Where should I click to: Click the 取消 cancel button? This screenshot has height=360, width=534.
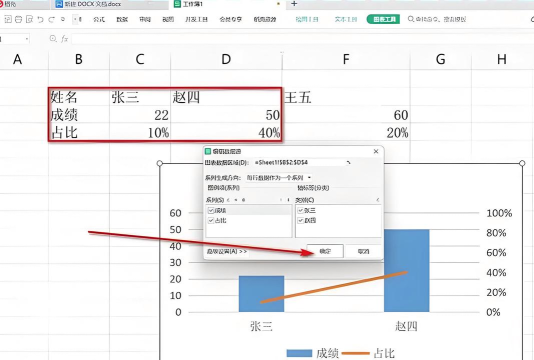tap(363, 251)
